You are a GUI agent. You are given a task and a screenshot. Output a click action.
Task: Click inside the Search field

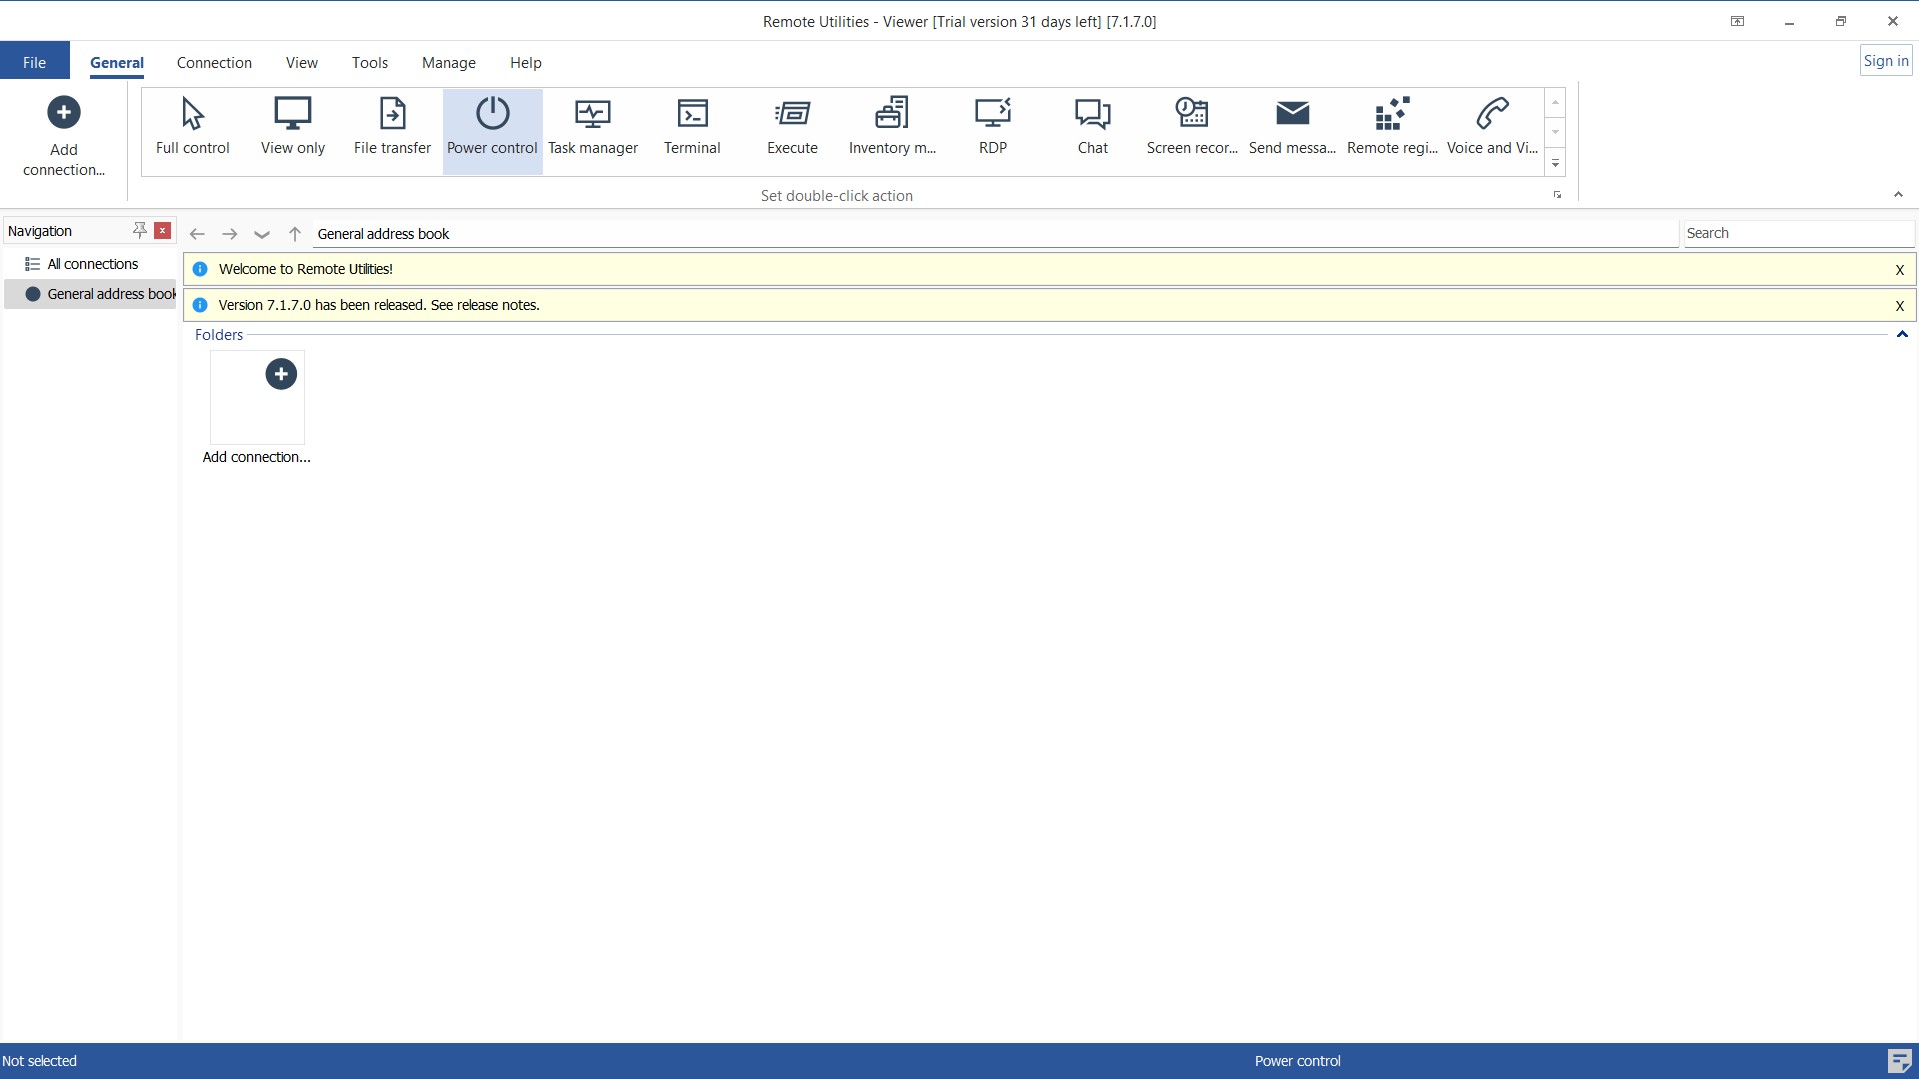coord(1797,232)
